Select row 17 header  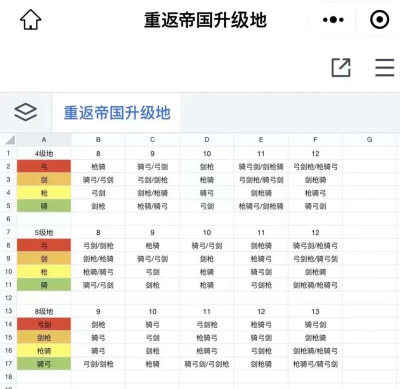coord(8,364)
